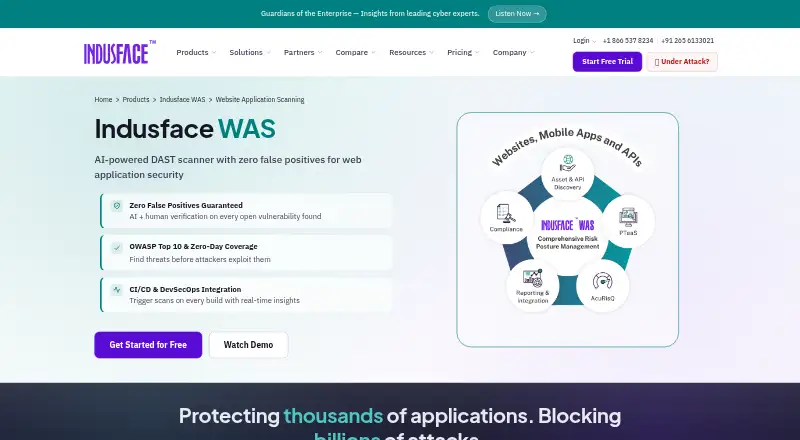The width and height of the screenshot is (800, 440).
Task: Select the PTaaS icon in diagram
Action: (x=628, y=217)
